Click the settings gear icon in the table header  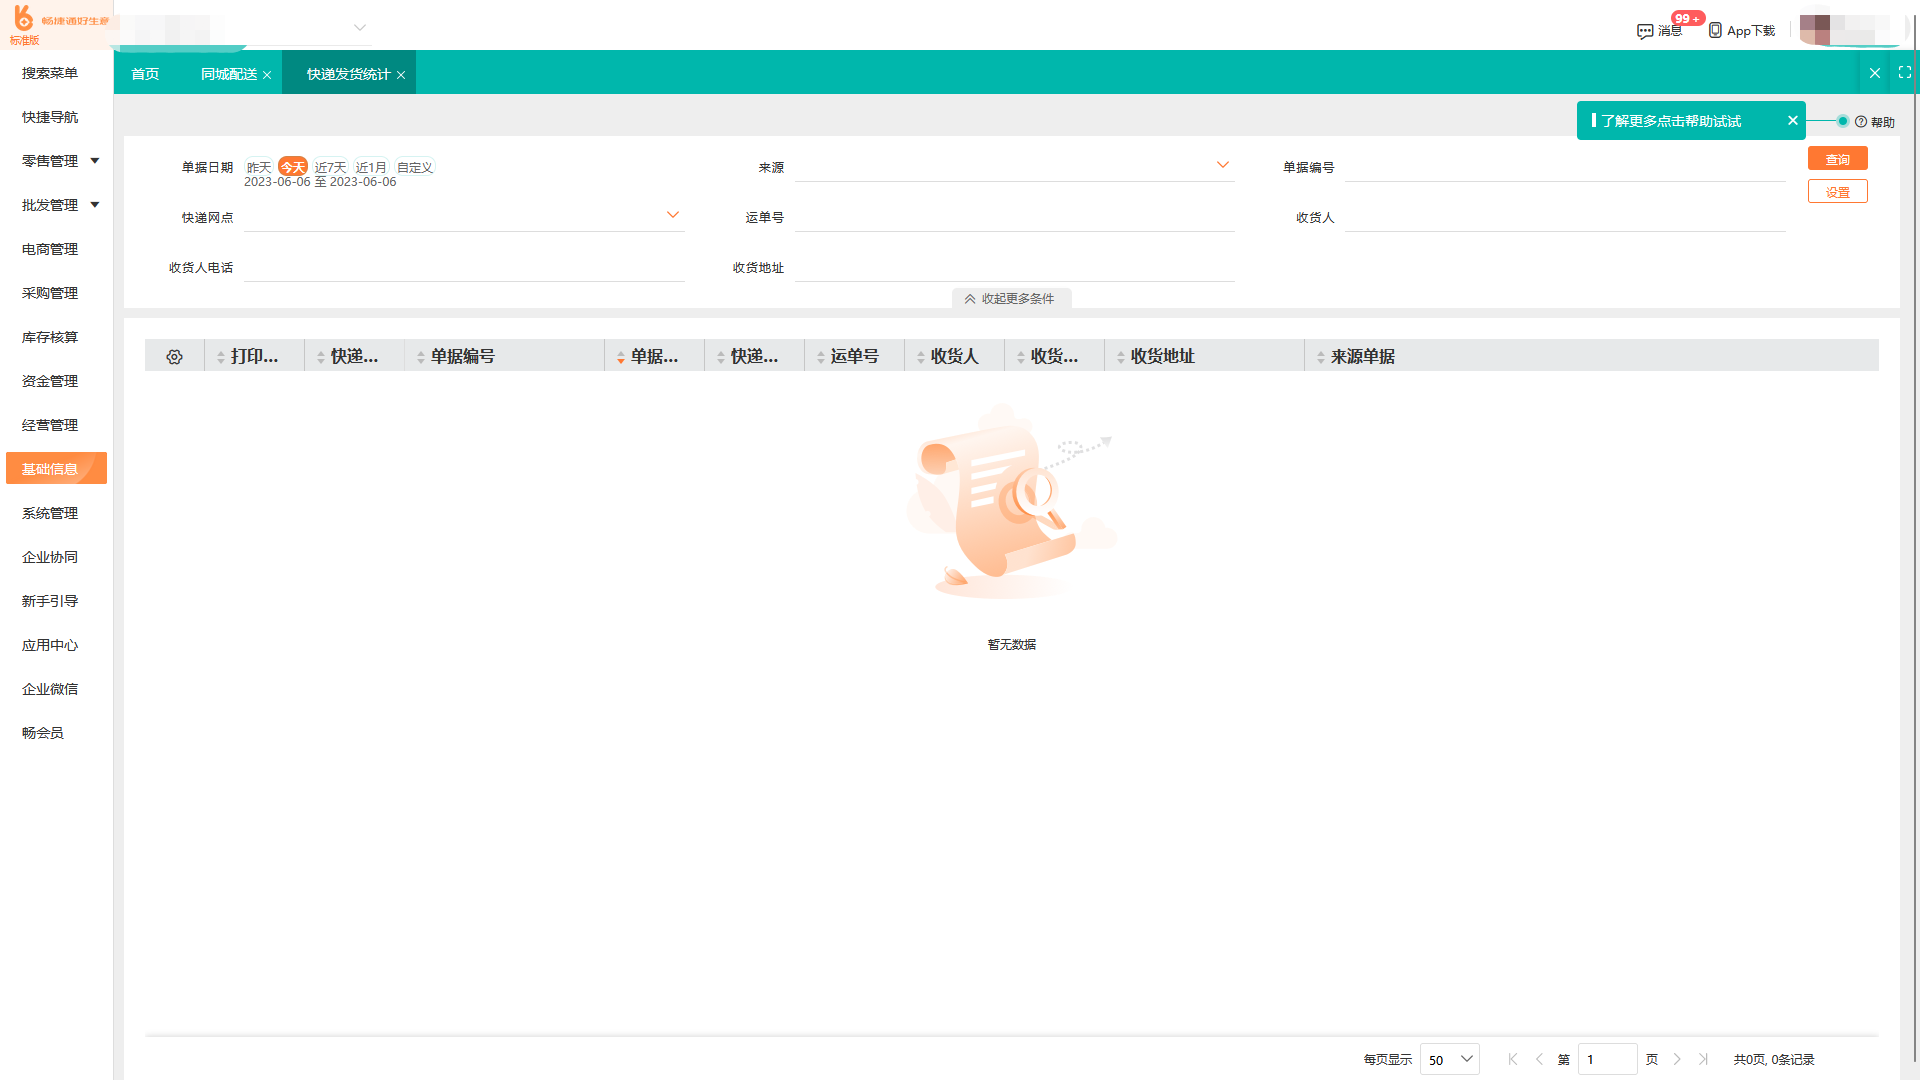pos(173,355)
